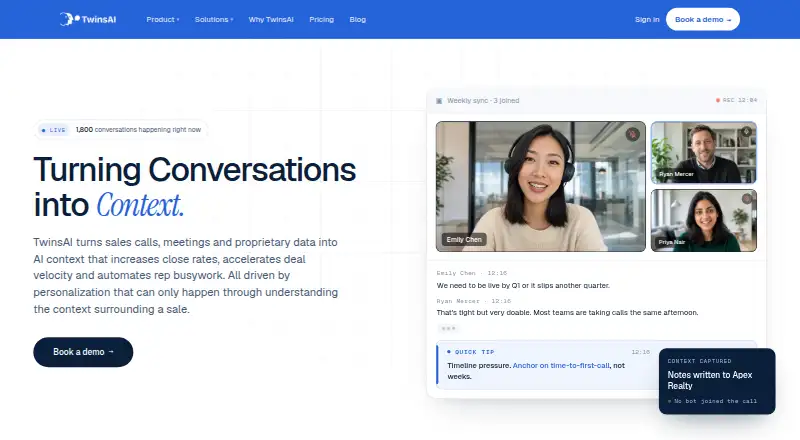Click the QUICK TIP label
The height and width of the screenshot is (440, 800).
[474, 352]
